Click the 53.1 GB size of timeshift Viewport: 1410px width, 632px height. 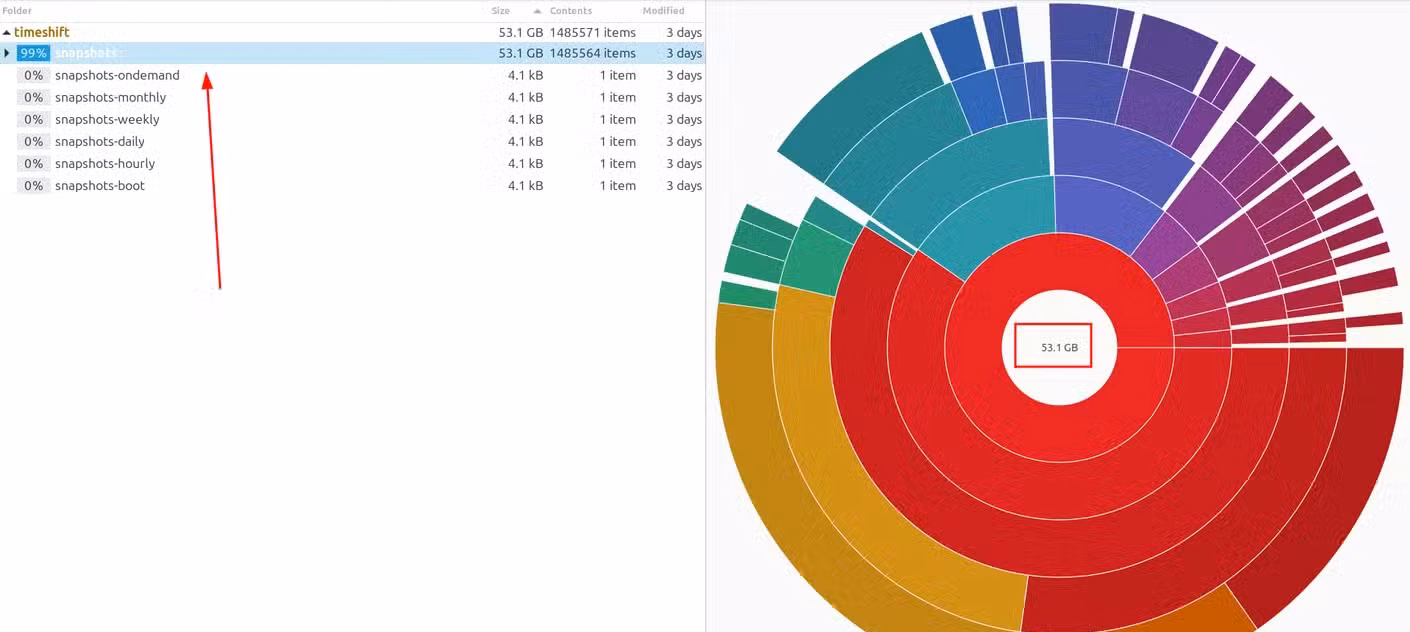(x=521, y=33)
